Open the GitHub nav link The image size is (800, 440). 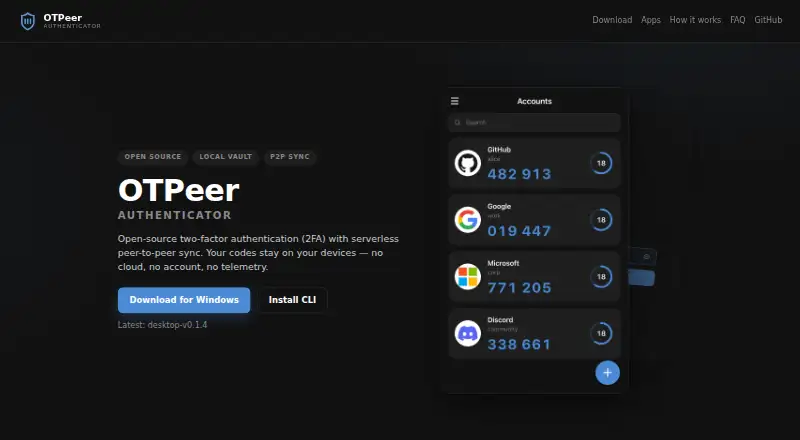pos(768,20)
